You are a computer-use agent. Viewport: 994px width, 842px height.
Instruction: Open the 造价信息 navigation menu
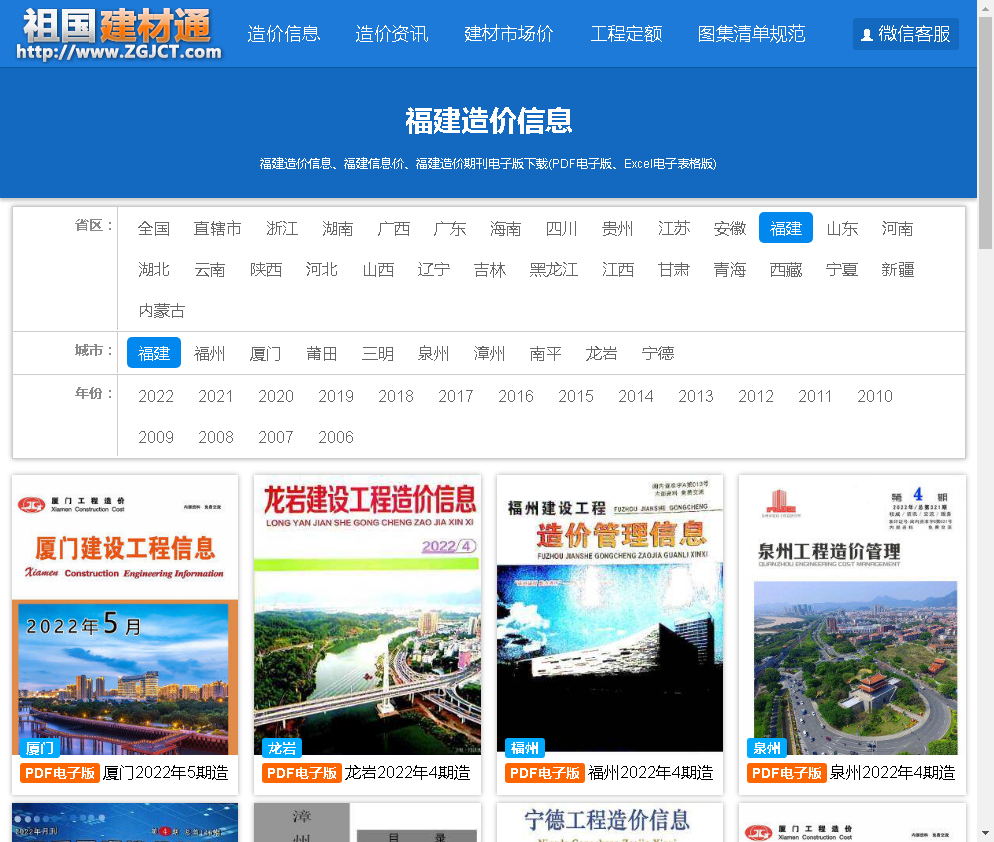pyautogui.click(x=284, y=34)
